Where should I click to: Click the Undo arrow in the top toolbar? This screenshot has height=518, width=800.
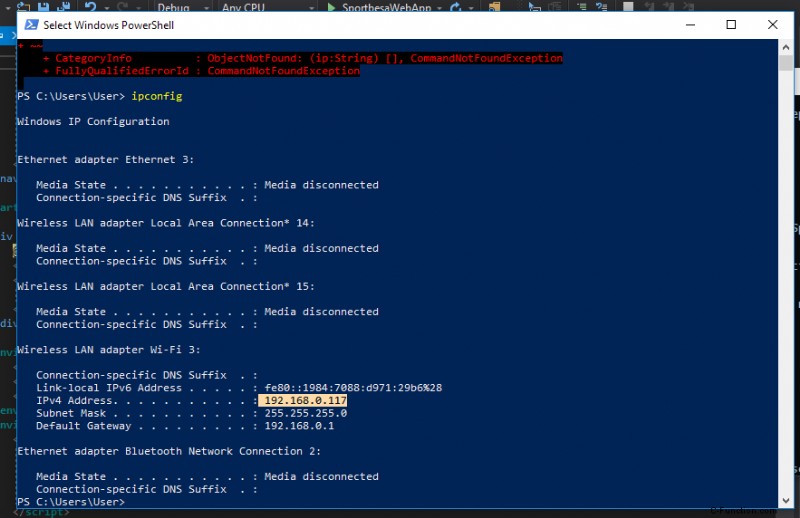pos(91,7)
